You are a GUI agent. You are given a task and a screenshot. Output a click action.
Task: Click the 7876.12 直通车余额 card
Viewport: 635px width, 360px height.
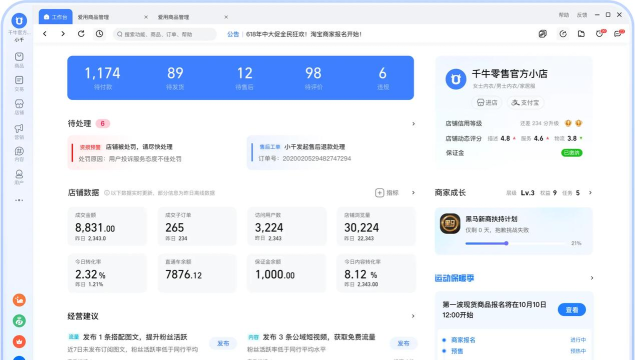point(197,273)
